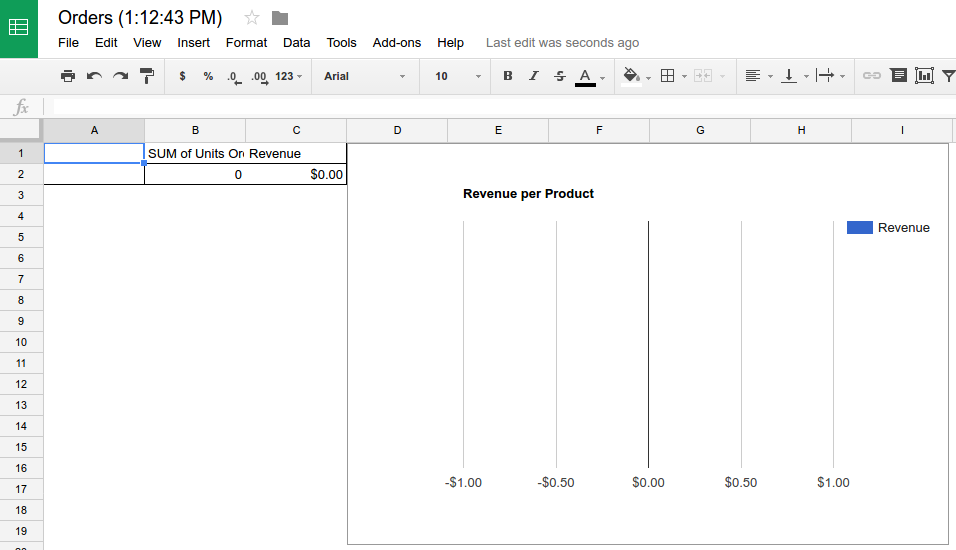Image resolution: width=956 pixels, height=550 pixels.
Task: Insert a chart from the toolbar
Action: [924, 76]
